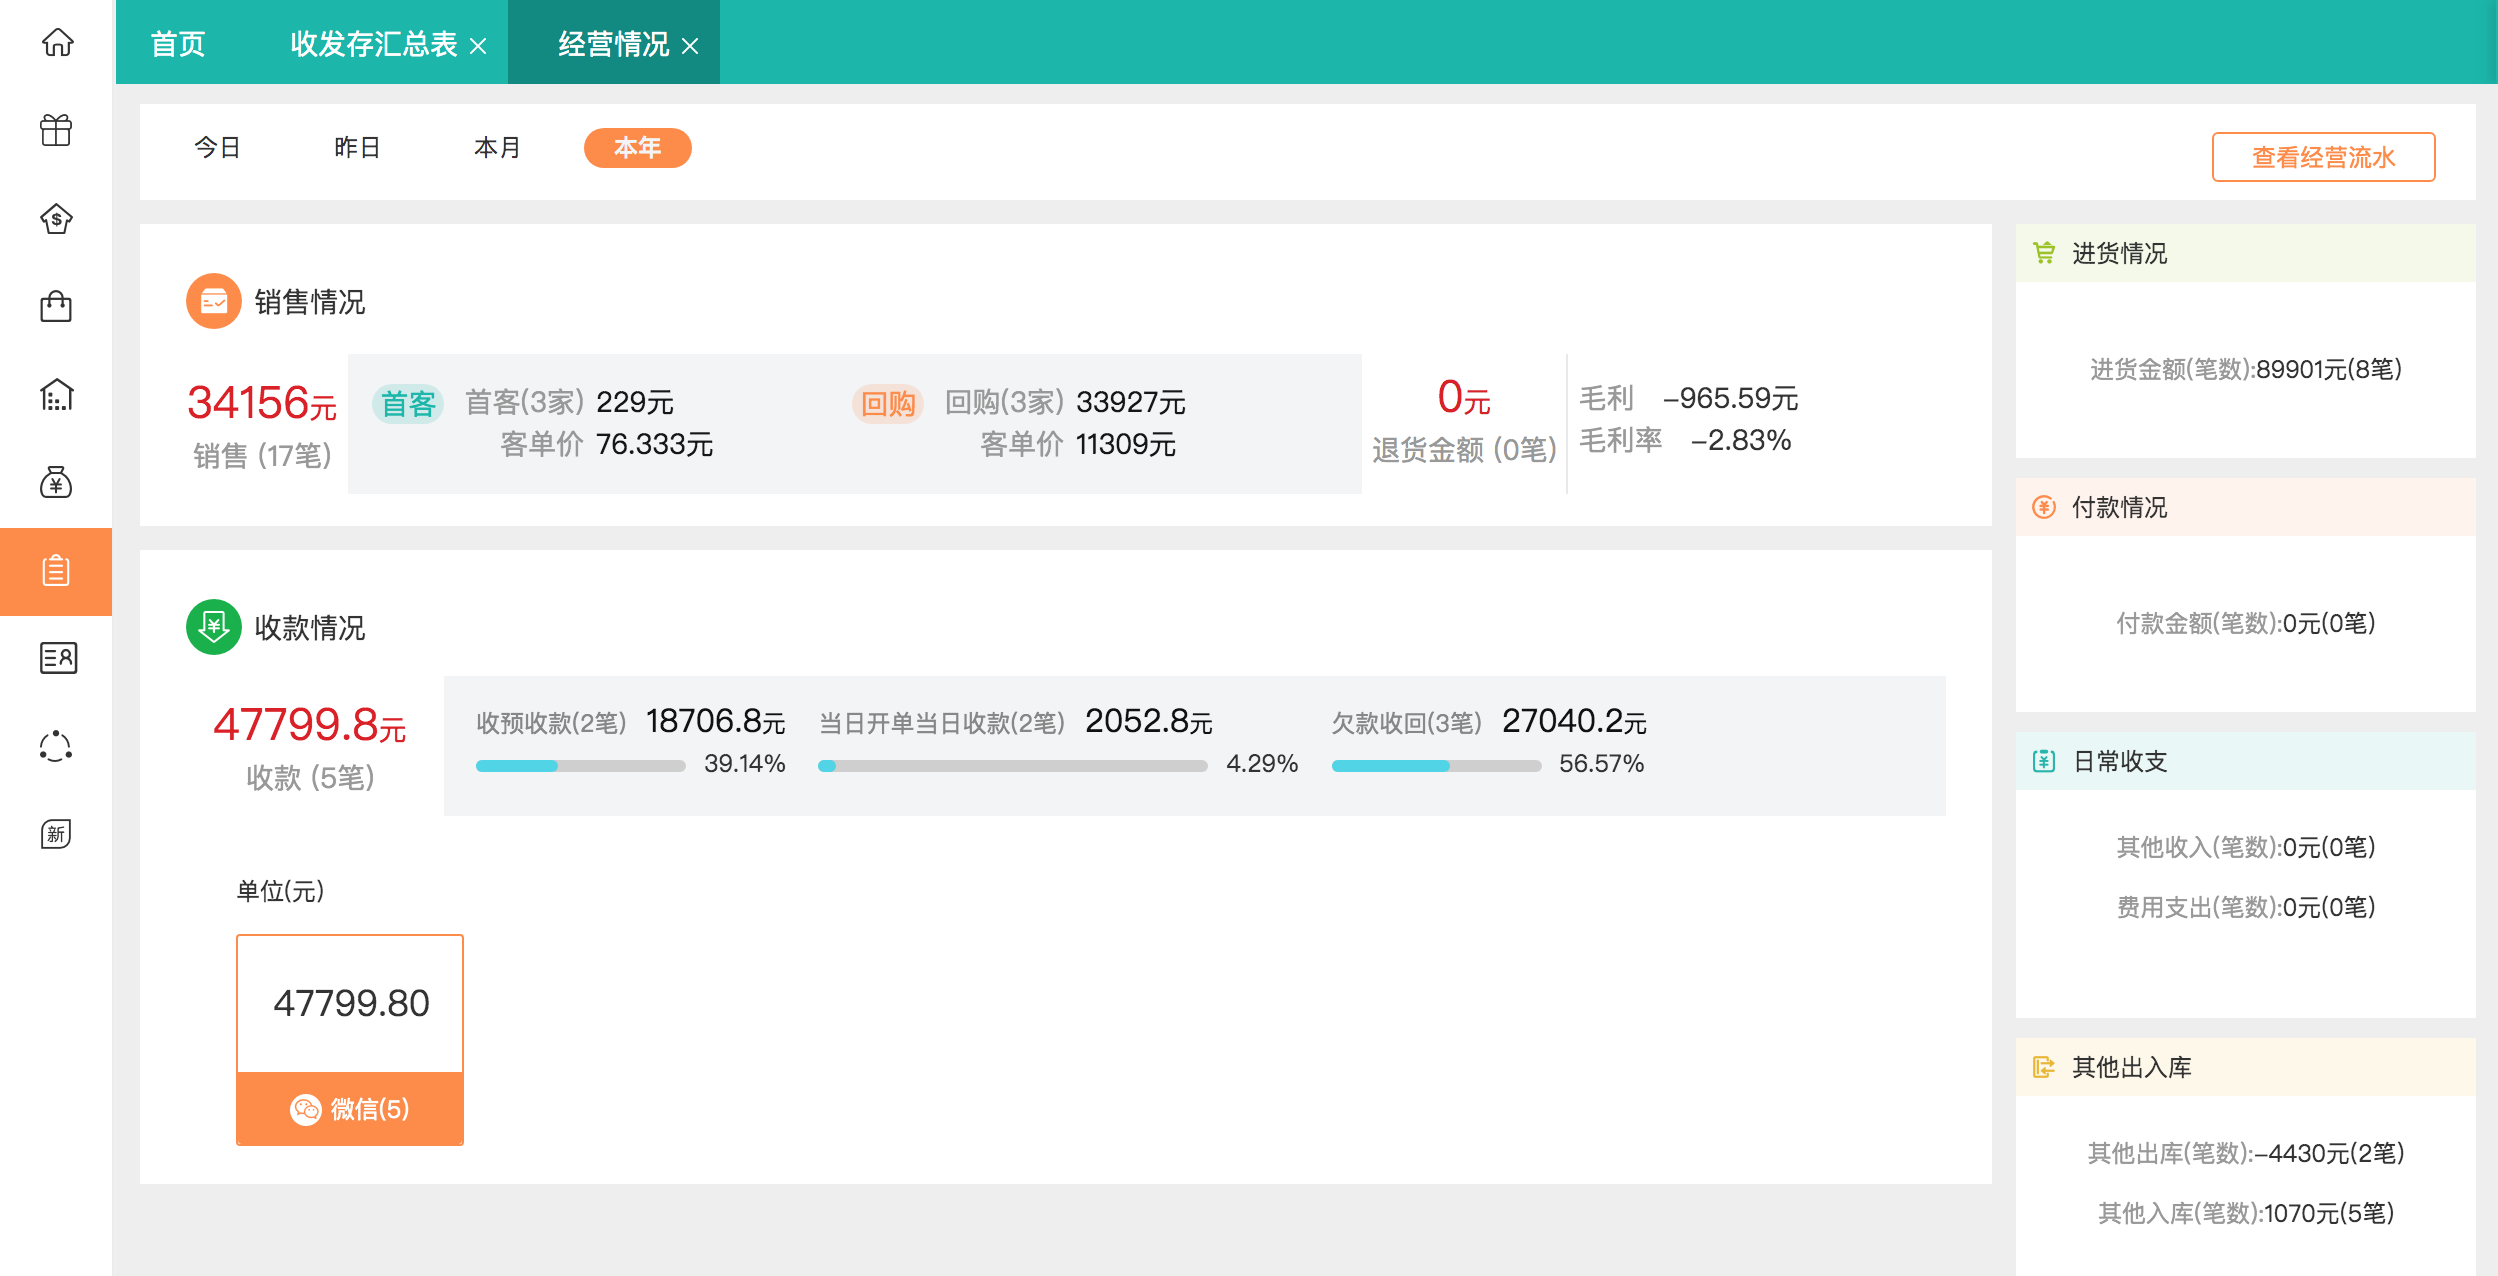Click the contacts/address book sidebar icon
The width and height of the screenshot is (2498, 1276).
55,659
